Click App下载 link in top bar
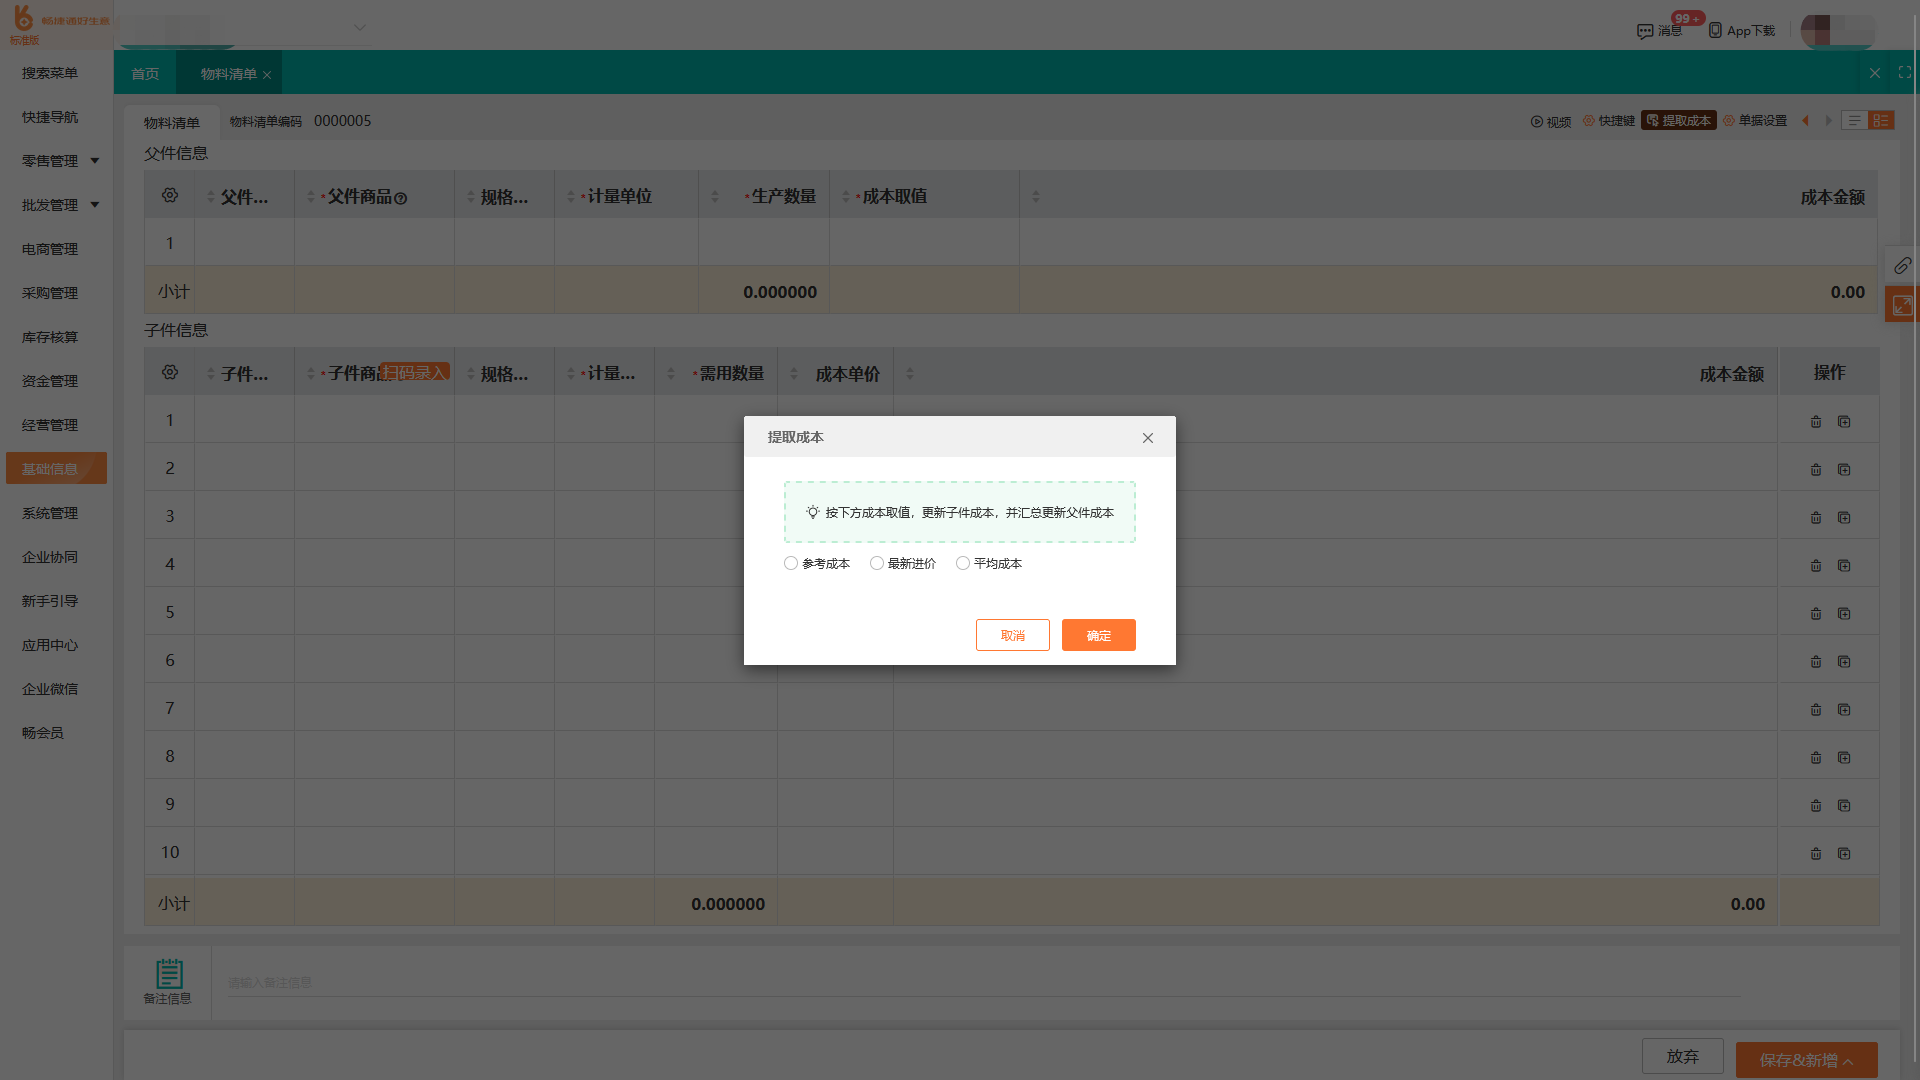 coord(1742,29)
